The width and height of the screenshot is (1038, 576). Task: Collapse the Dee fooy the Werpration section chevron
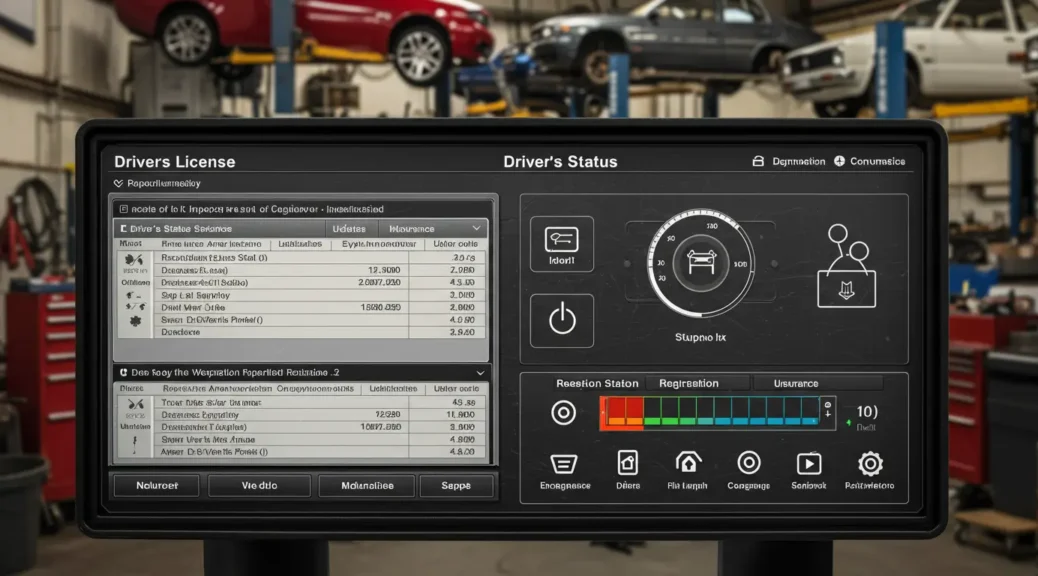(x=481, y=373)
